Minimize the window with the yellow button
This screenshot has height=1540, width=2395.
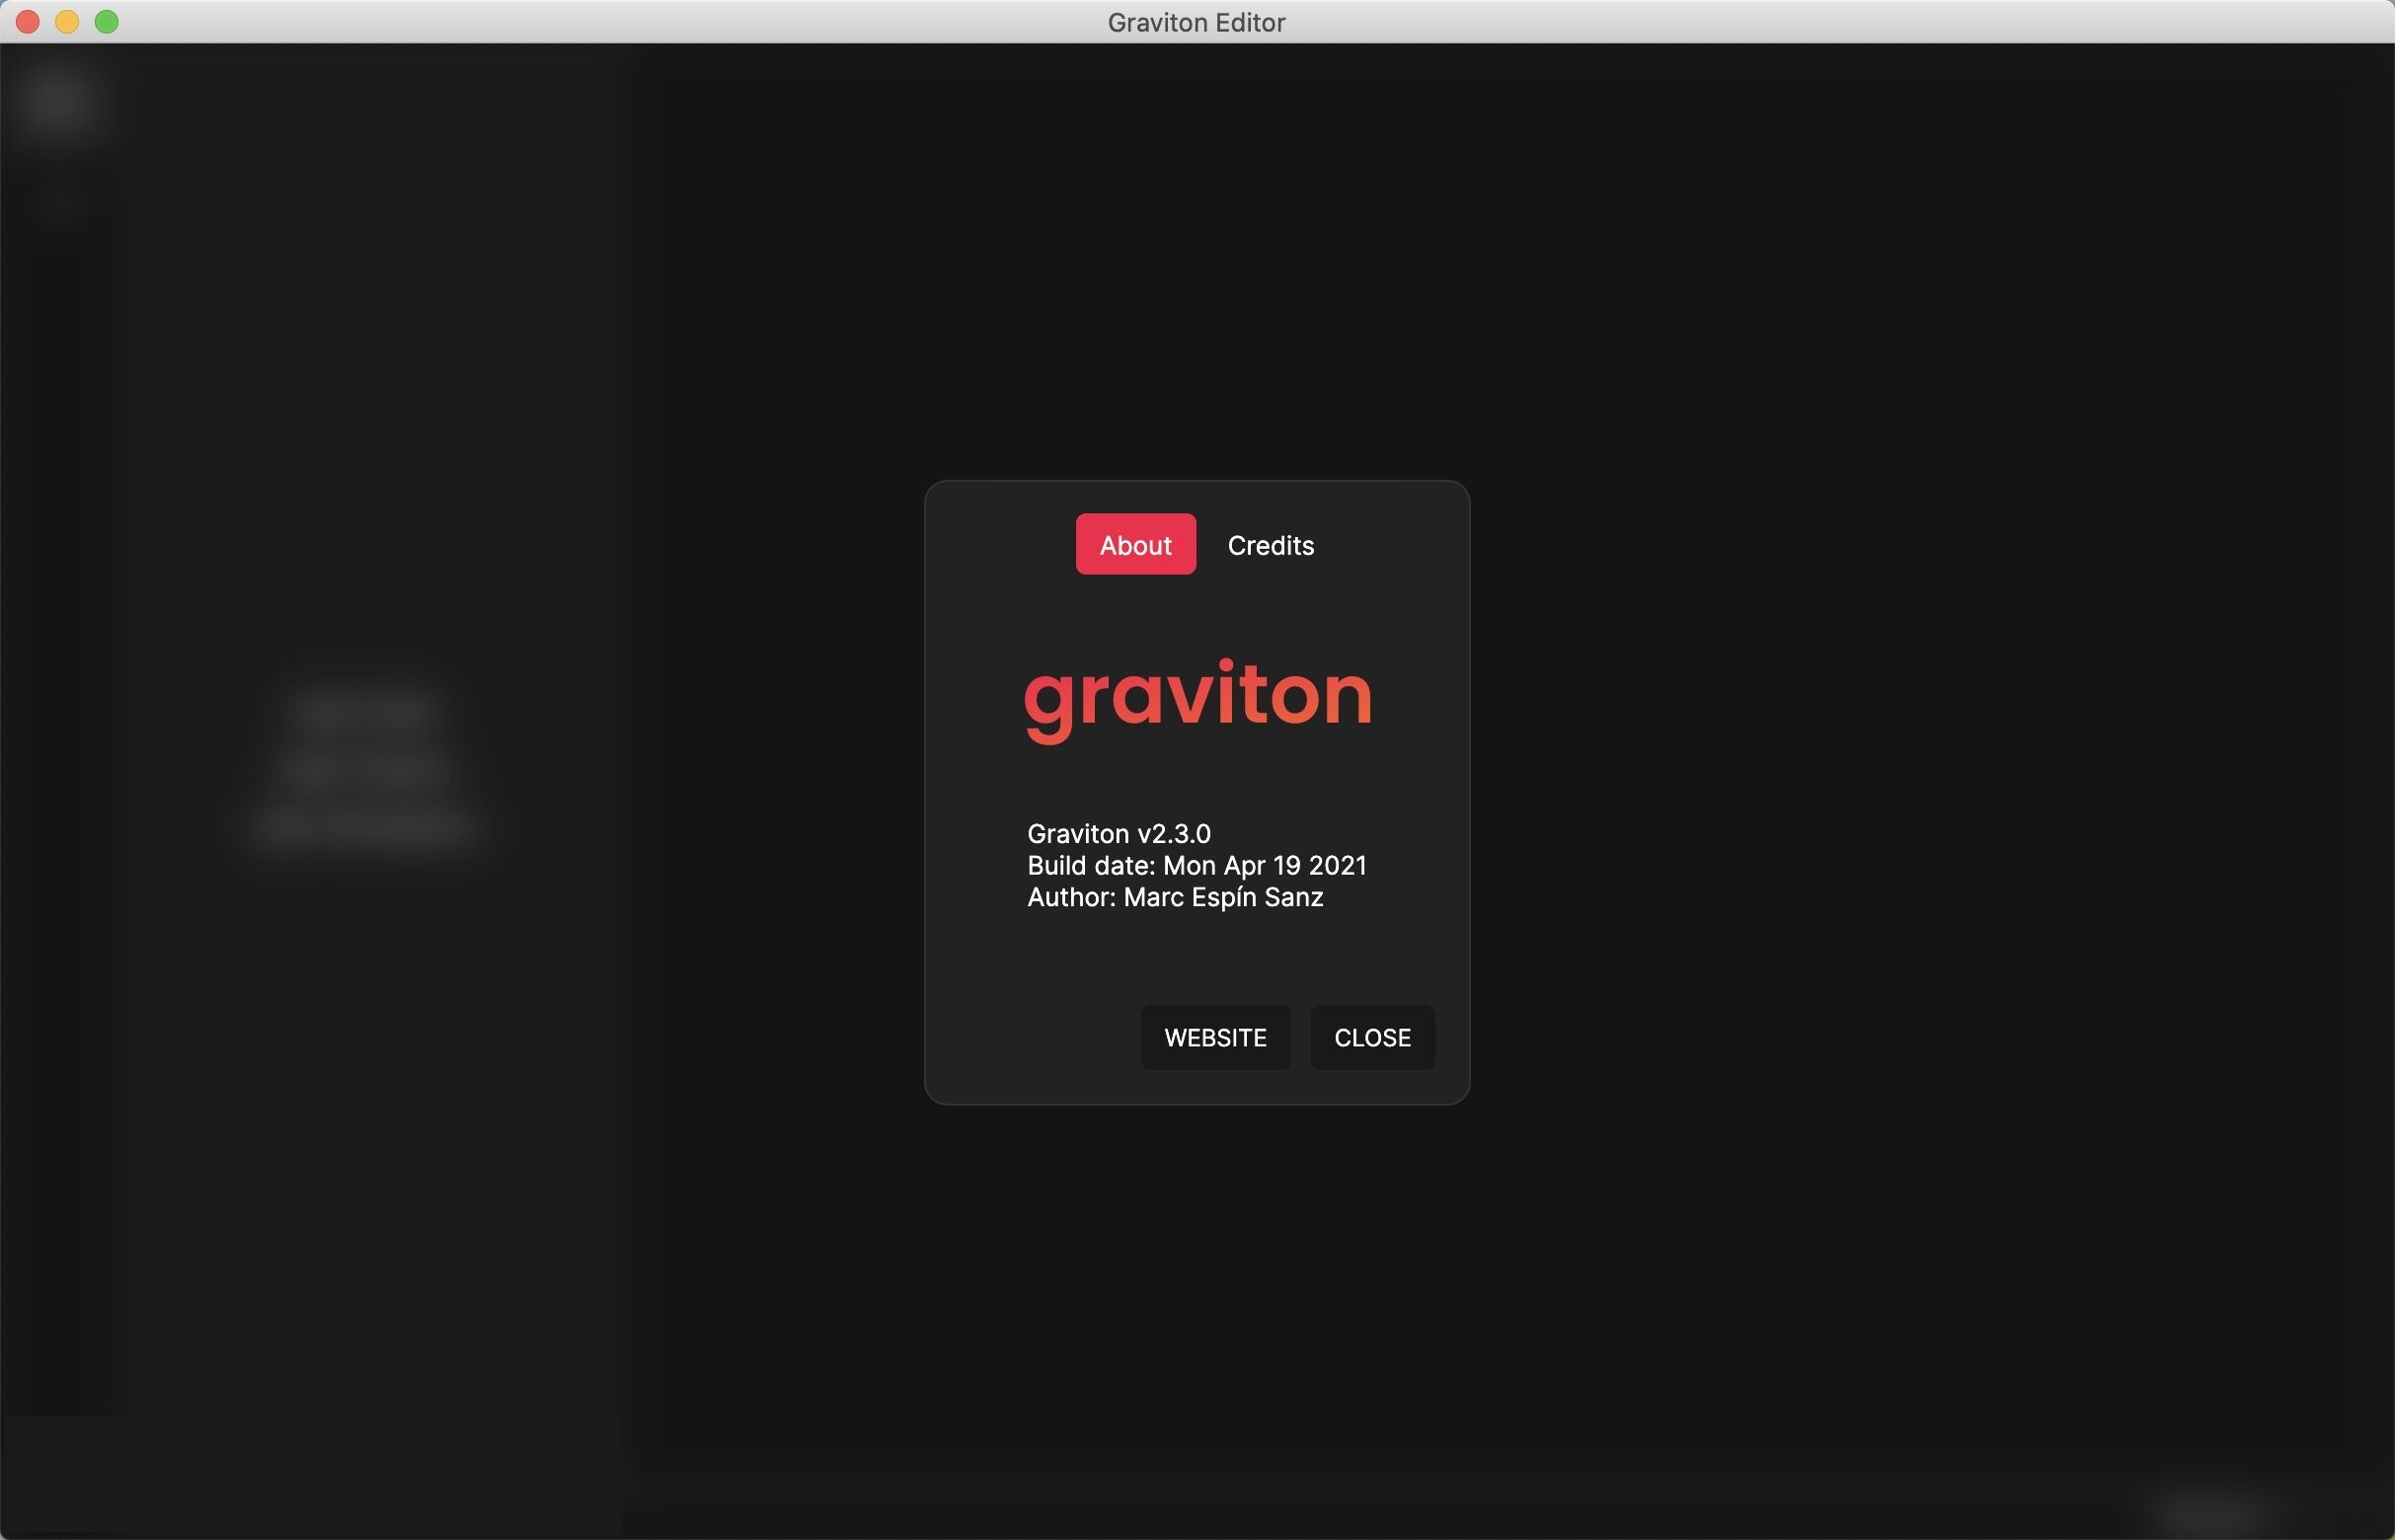pyautogui.click(x=66, y=21)
